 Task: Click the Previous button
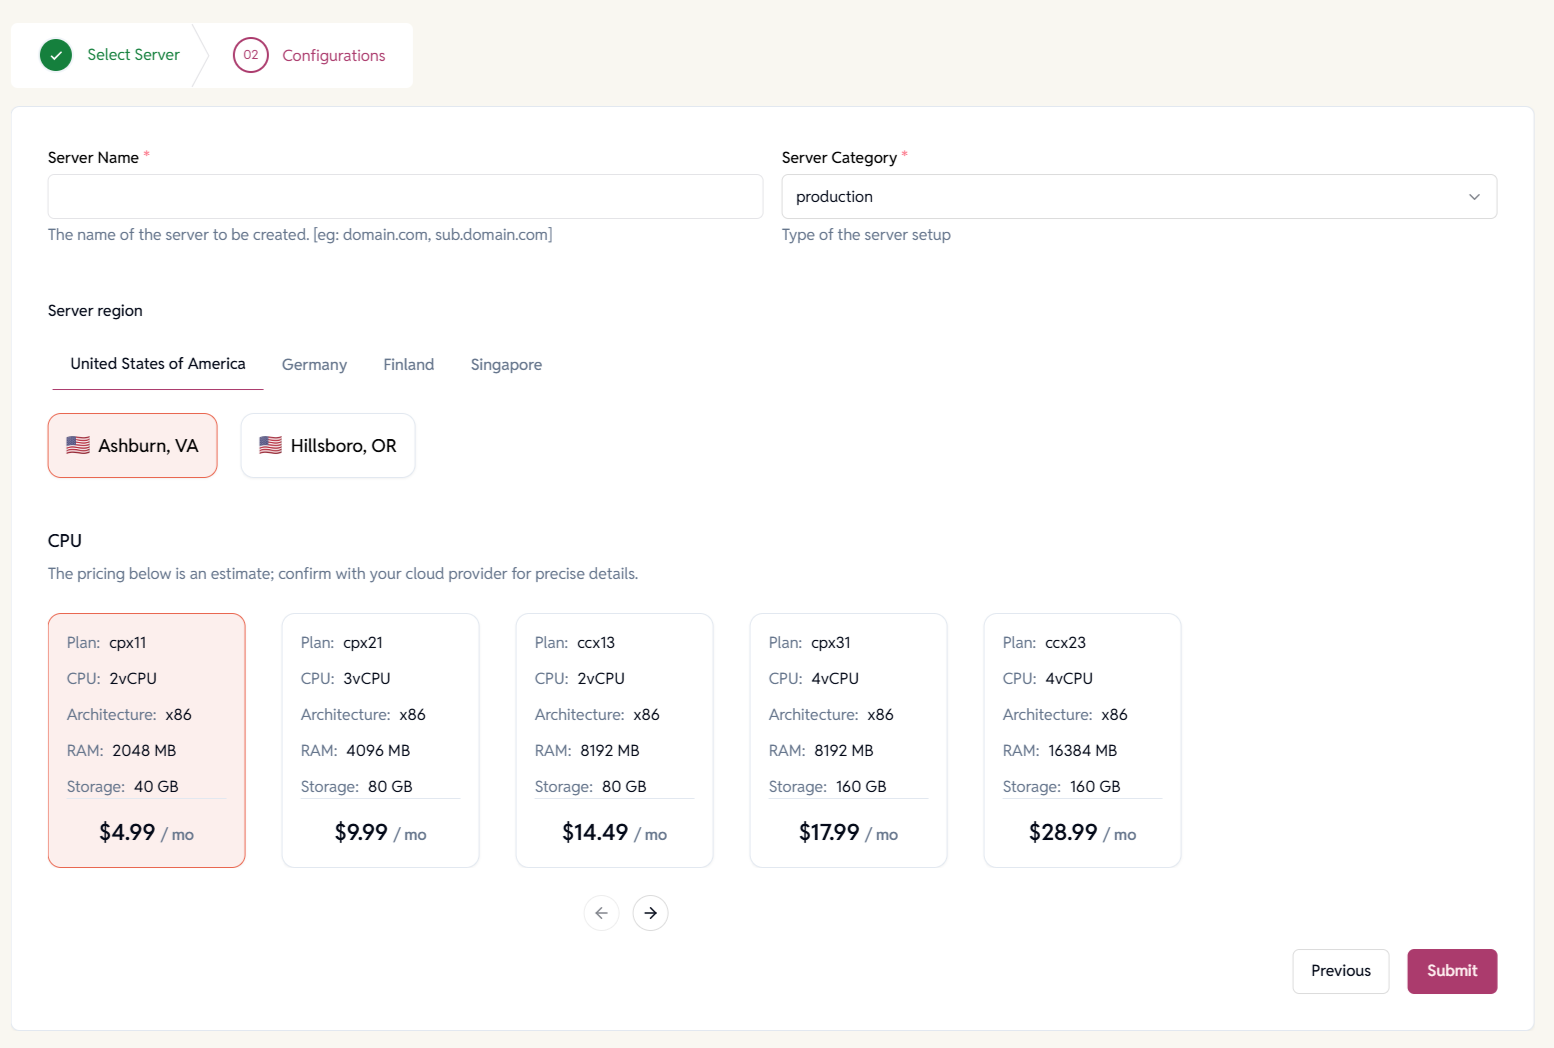click(1340, 970)
